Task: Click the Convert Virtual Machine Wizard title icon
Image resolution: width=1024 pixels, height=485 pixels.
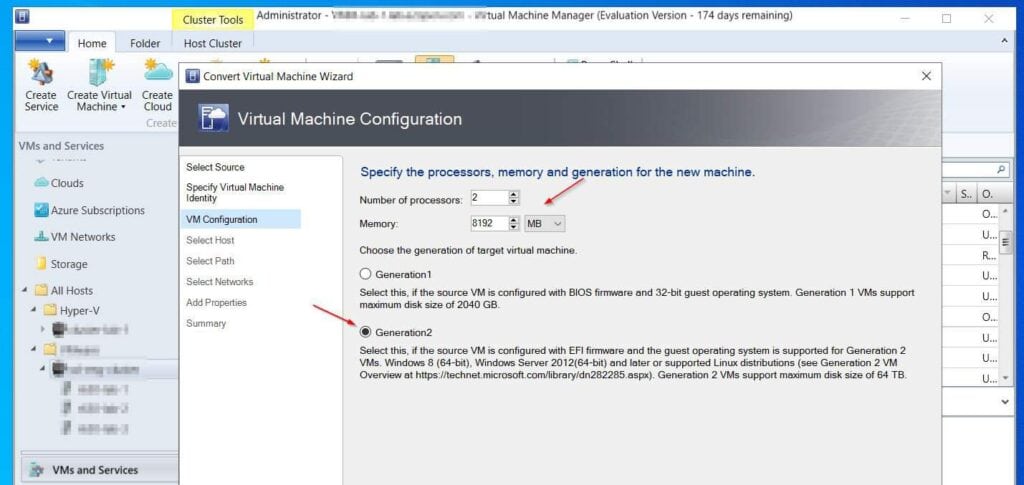Action: pos(192,76)
